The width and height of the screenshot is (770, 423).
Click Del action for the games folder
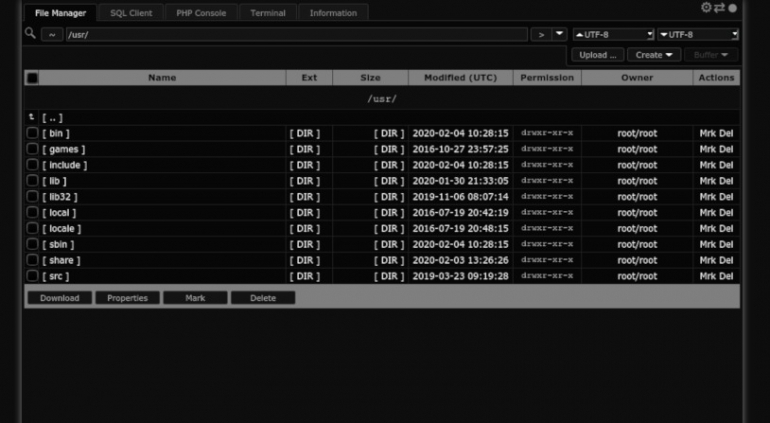click(x=726, y=149)
